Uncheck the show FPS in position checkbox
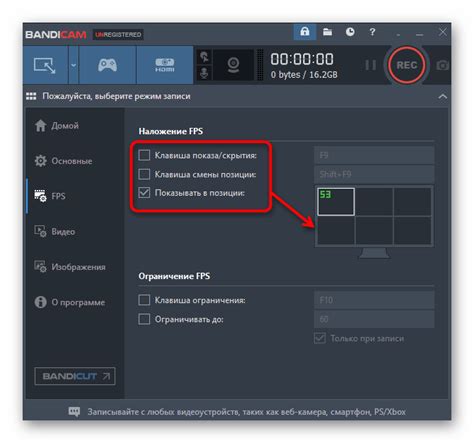The height and width of the screenshot is (443, 474). [144, 193]
